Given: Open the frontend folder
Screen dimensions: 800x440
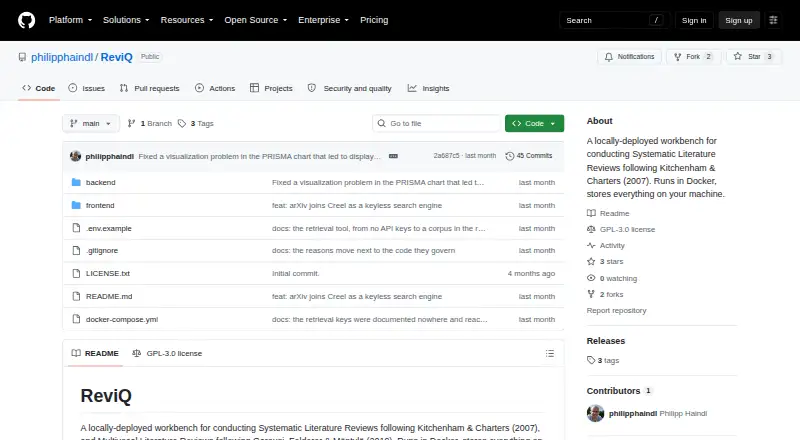Looking at the screenshot, I should pos(100,205).
